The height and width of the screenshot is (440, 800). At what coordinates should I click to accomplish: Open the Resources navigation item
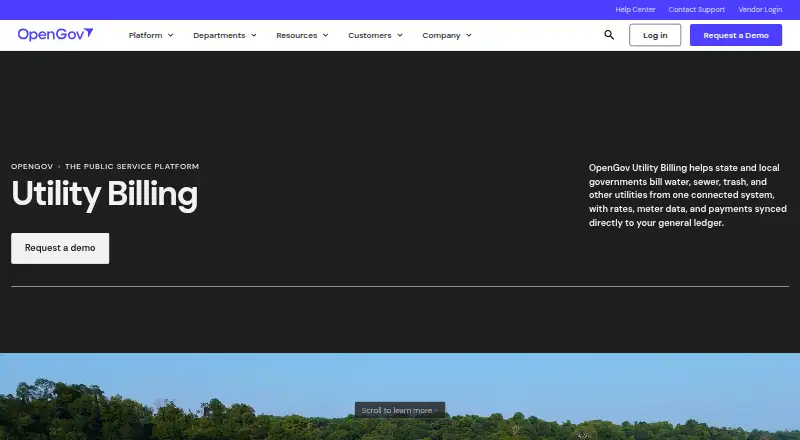pos(296,35)
